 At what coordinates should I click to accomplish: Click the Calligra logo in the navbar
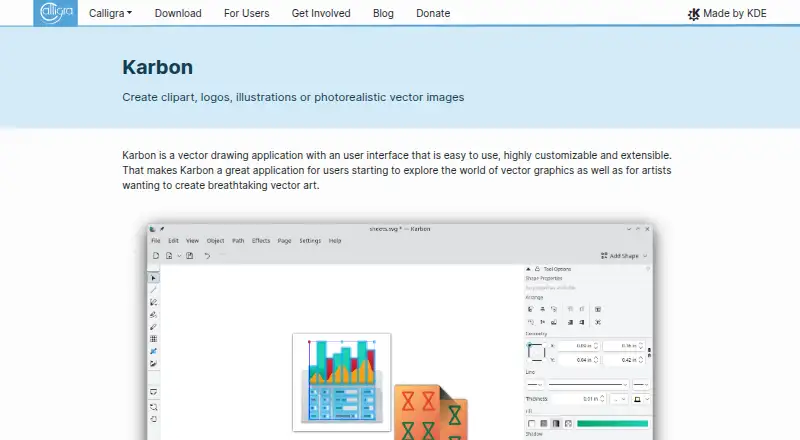tap(56, 13)
